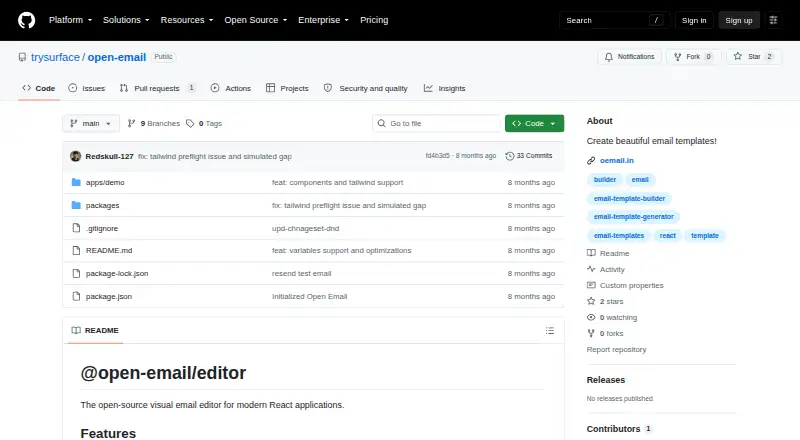Open the main branch selector dropdown
Viewport: 800px width, 440px height.
click(91, 124)
